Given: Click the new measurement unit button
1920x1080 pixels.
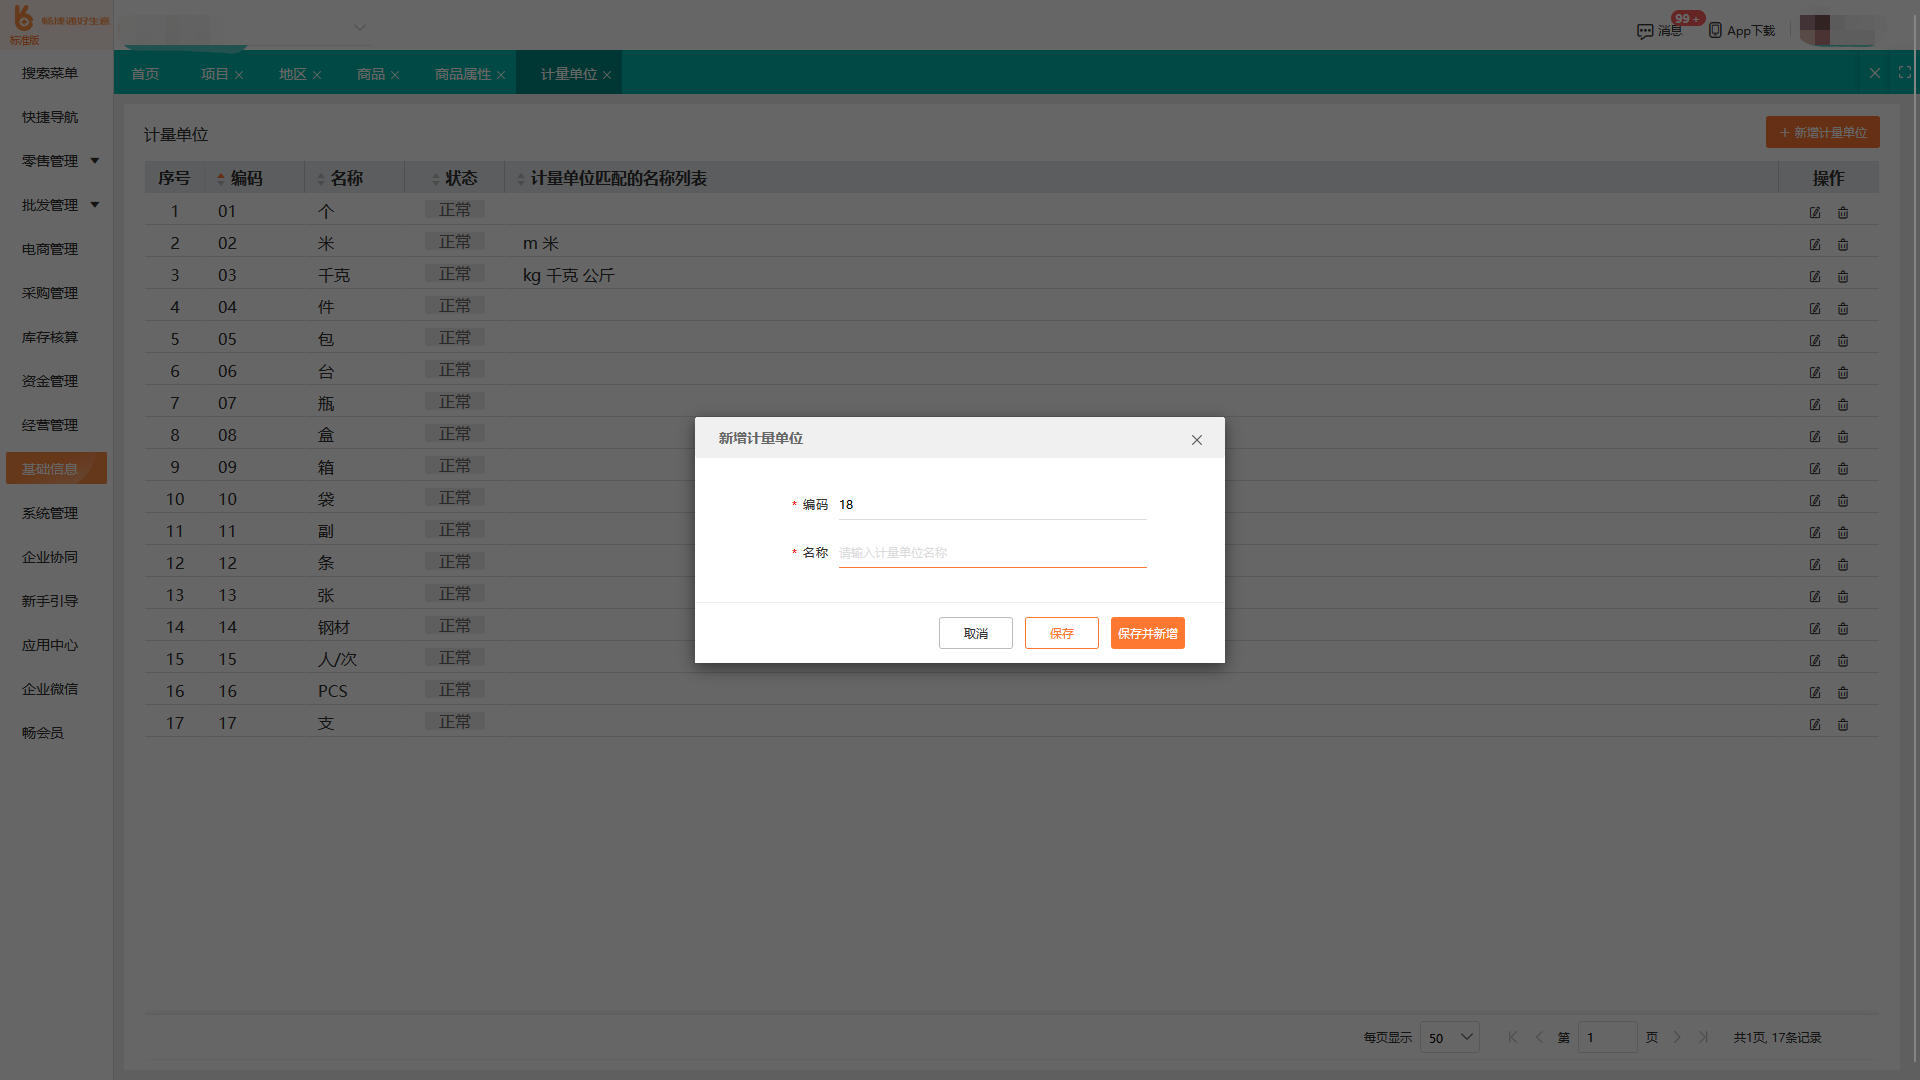Looking at the screenshot, I should 1822,133.
